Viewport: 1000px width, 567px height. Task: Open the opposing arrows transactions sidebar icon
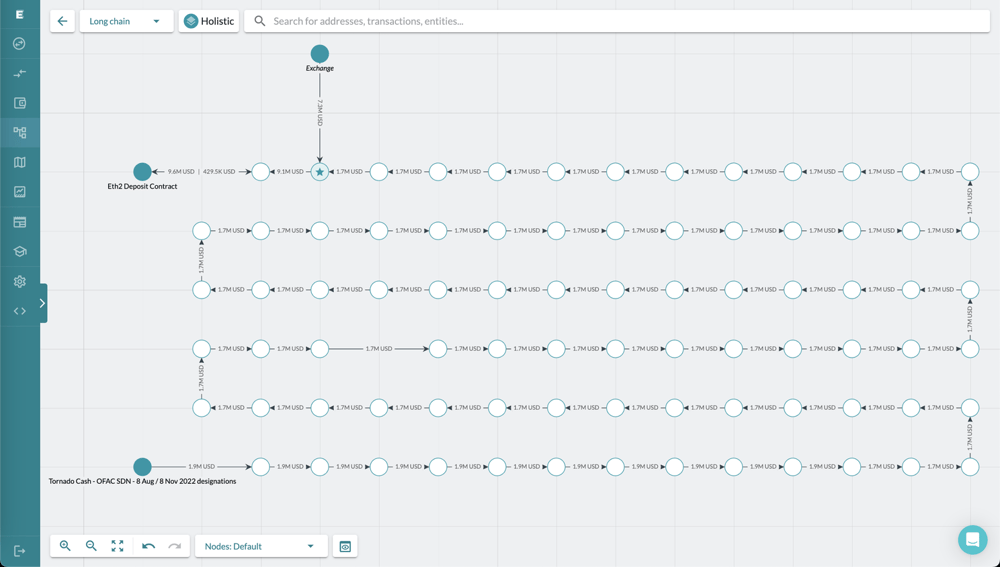click(20, 73)
